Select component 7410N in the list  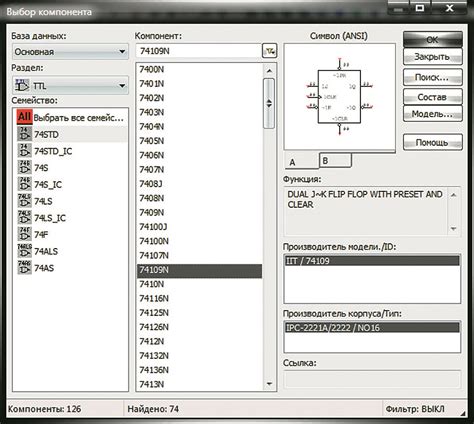[x=199, y=284]
